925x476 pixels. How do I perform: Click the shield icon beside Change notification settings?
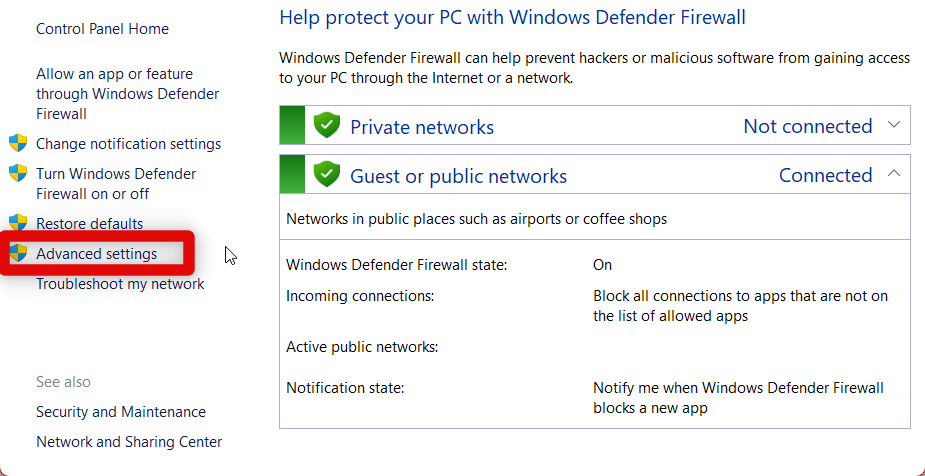(x=18, y=143)
